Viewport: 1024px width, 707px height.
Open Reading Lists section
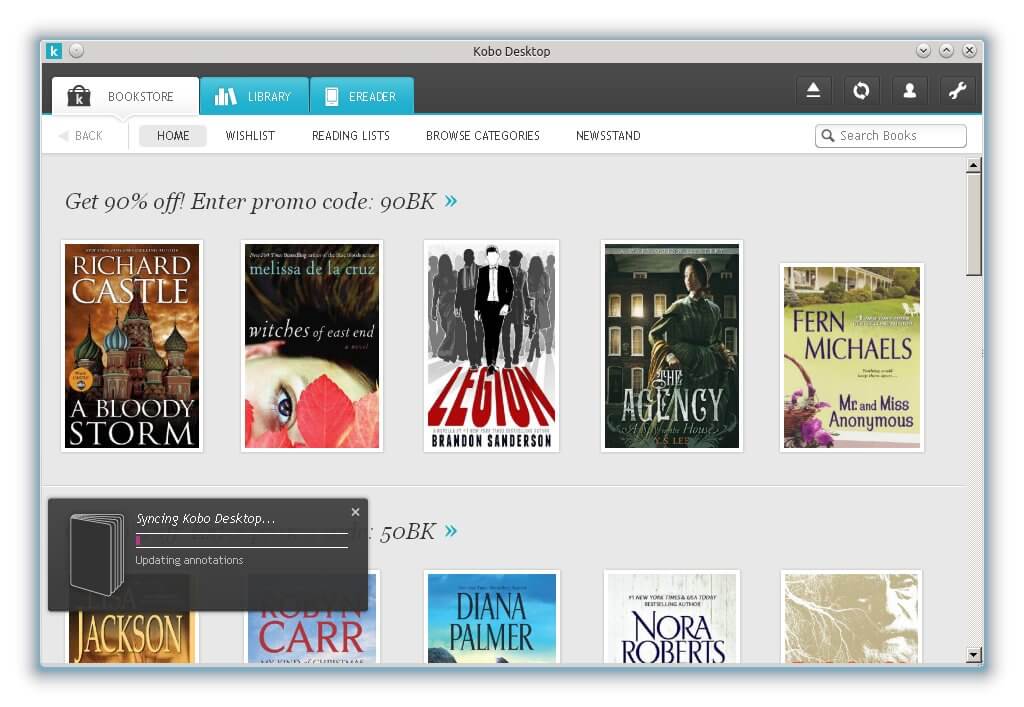tap(350, 136)
